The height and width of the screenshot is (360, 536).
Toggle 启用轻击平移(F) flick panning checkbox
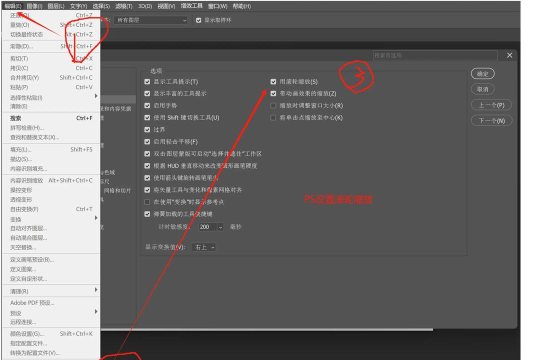(x=147, y=142)
